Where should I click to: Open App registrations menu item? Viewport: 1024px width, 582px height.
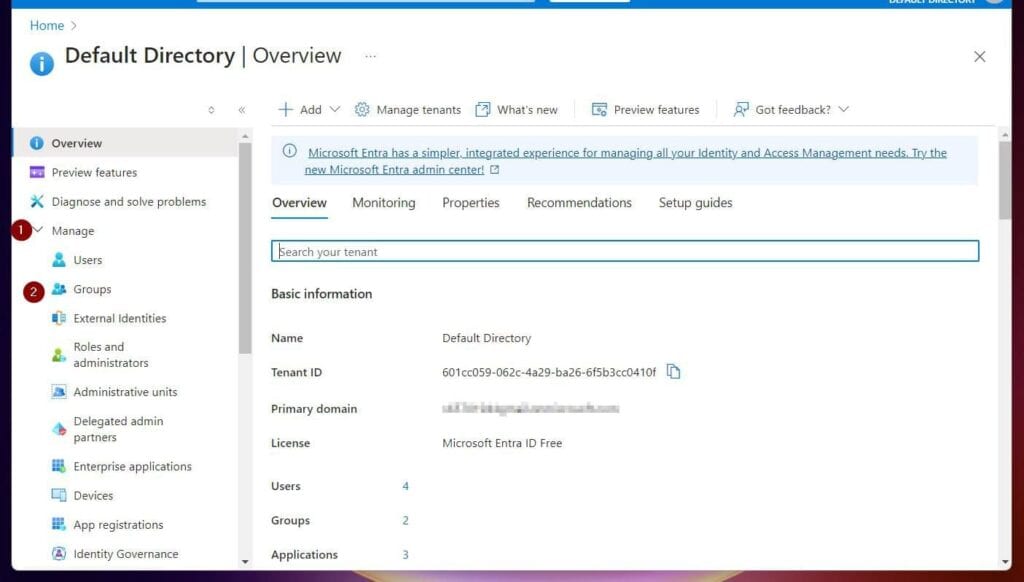point(118,525)
